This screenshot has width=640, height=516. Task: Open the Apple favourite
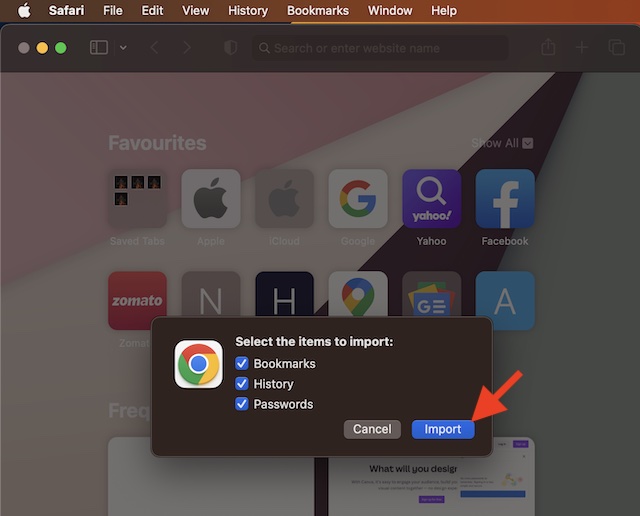coord(211,198)
